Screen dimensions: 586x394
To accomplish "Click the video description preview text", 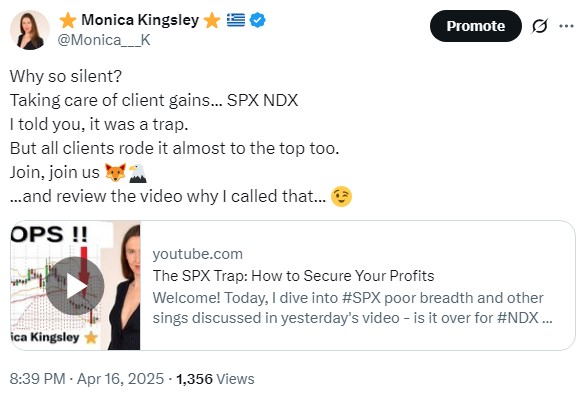I will tap(352, 308).
